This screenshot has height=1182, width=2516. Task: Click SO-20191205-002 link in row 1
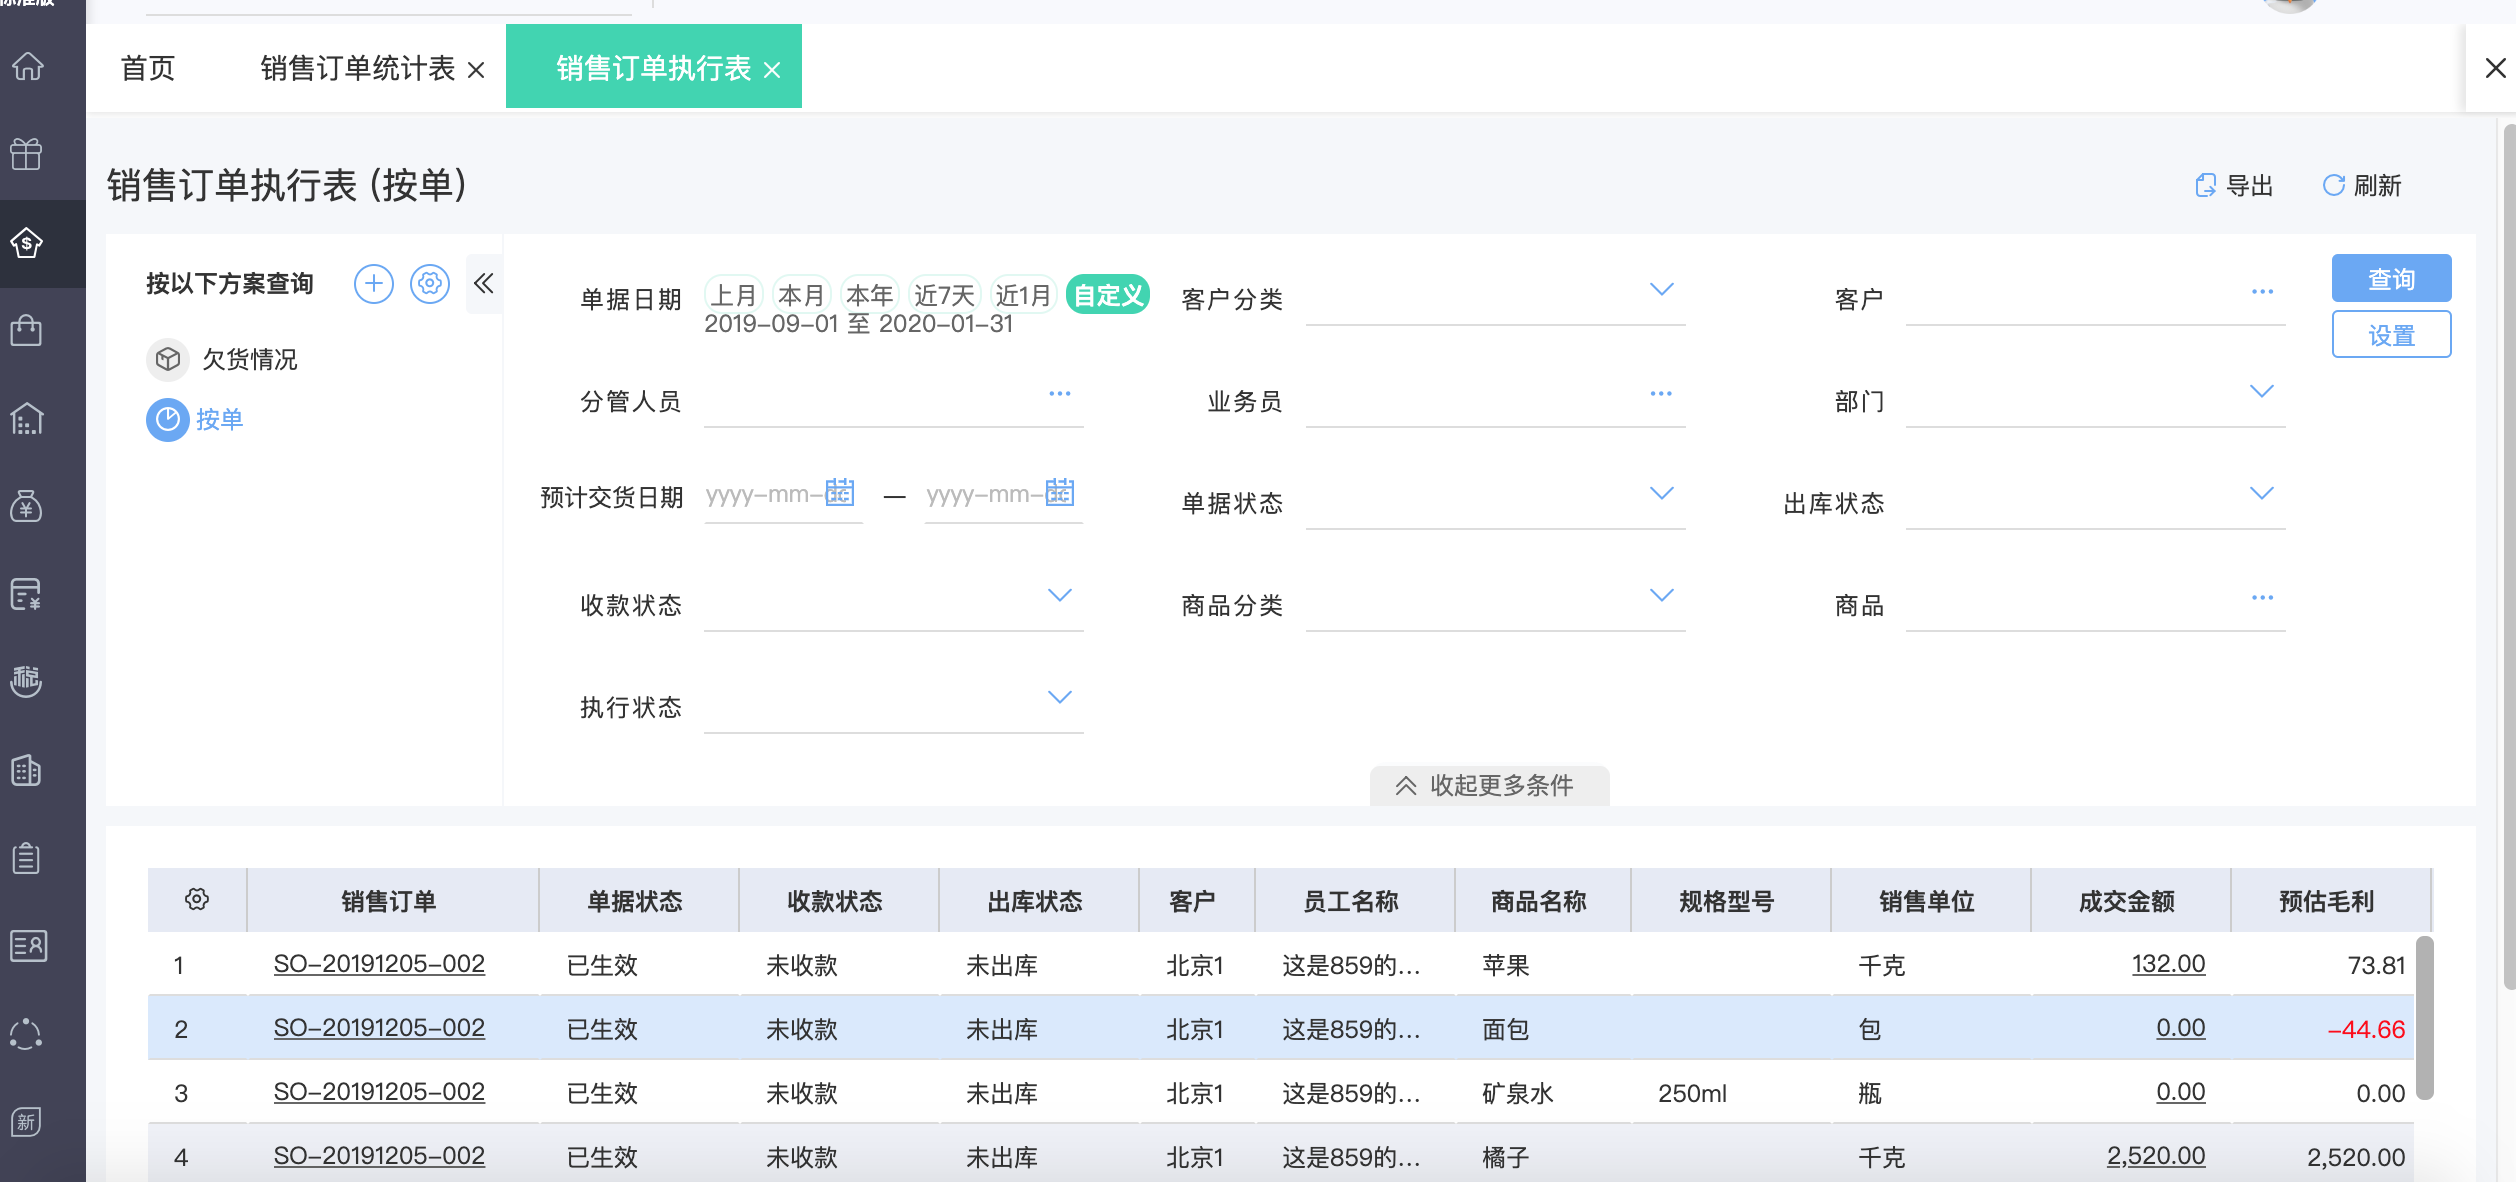tap(382, 964)
